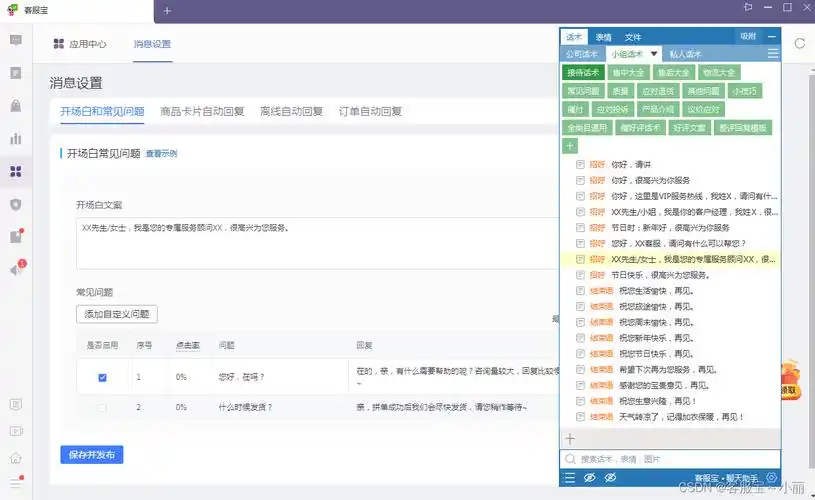Click the 查看示例 link

click(x=161, y=154)
